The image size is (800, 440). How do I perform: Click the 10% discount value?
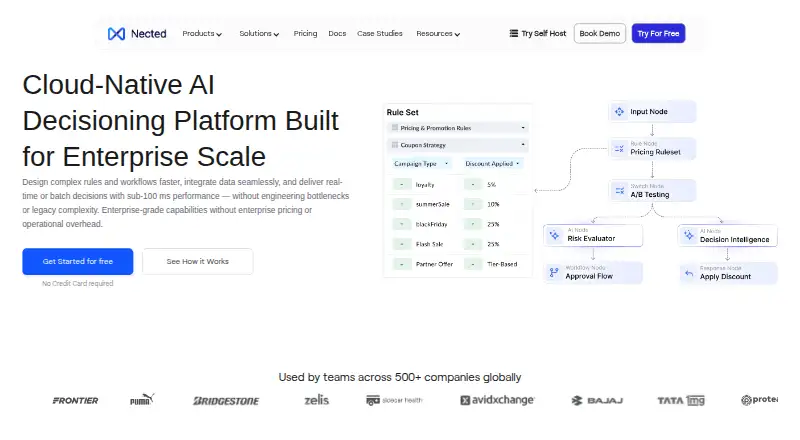pos(493,204)
